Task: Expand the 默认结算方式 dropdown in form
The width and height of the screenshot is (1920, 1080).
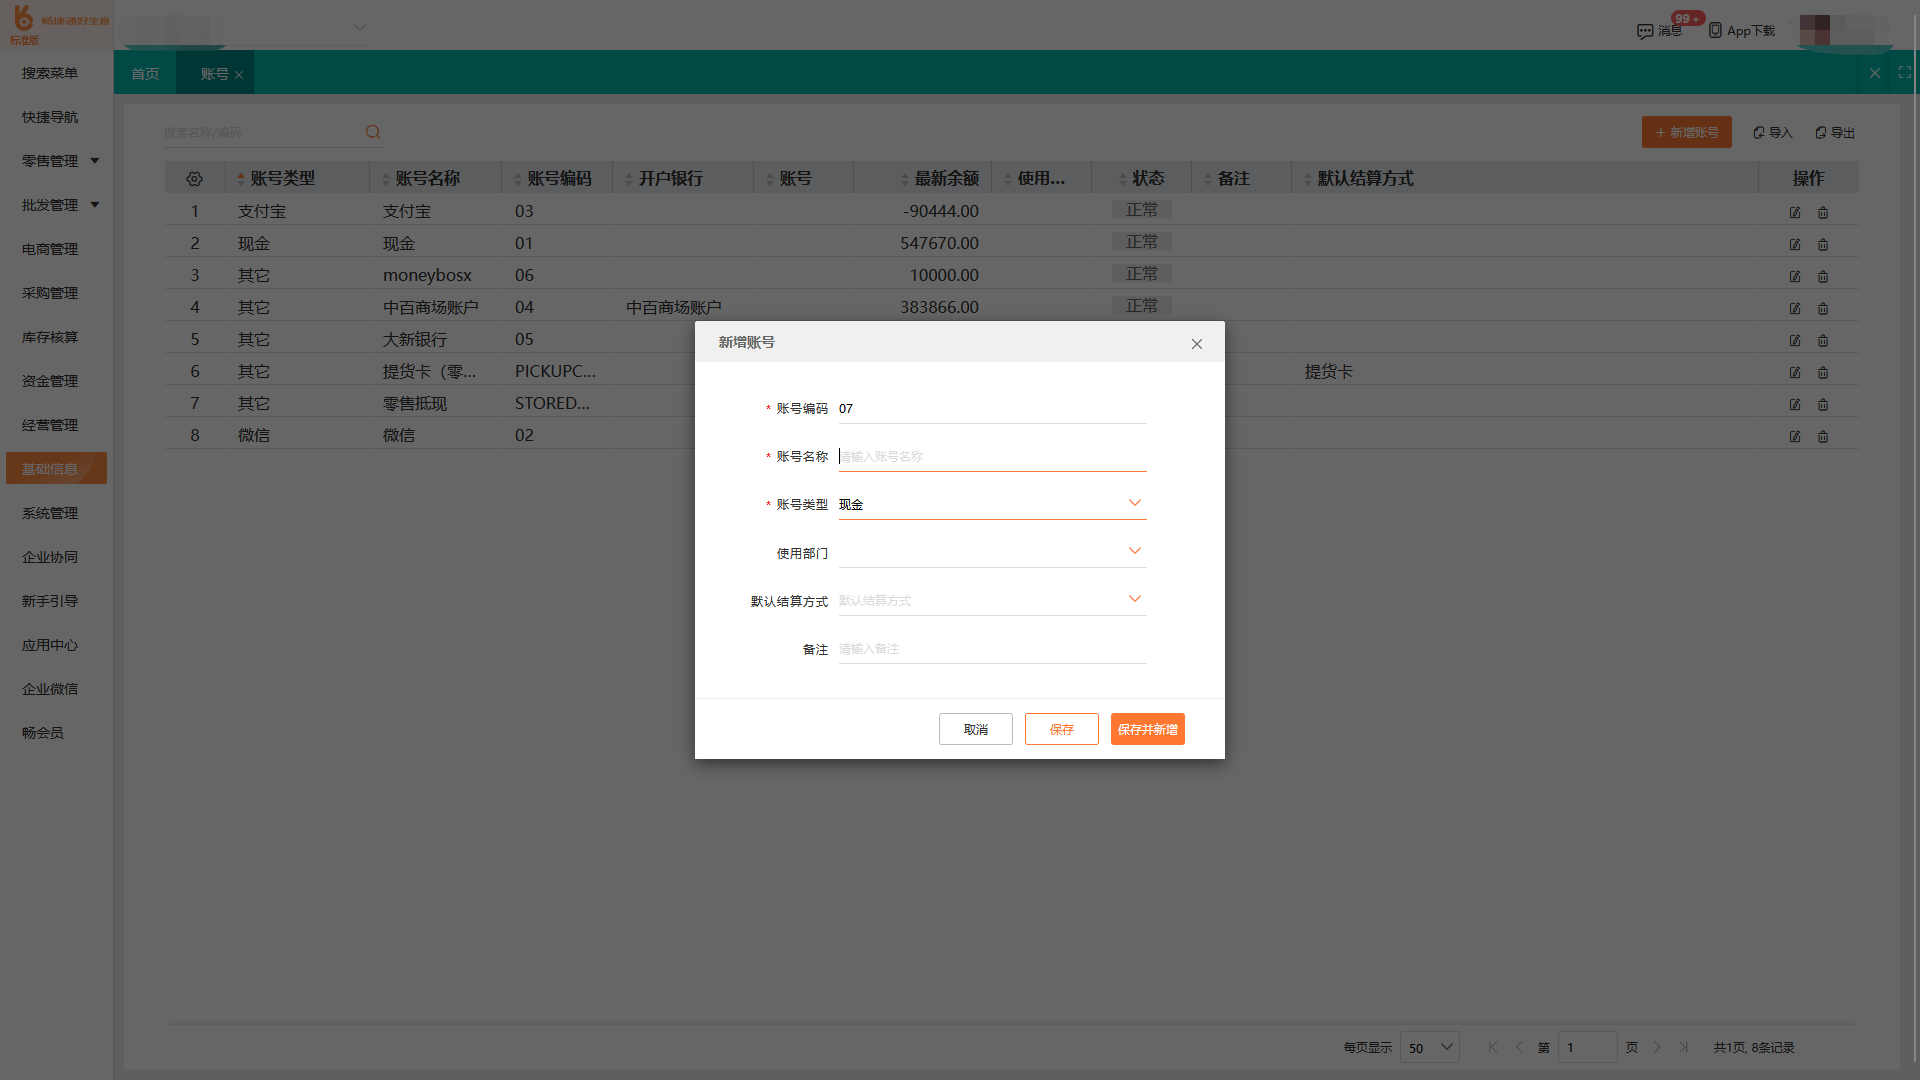Action: coord(1134,600)
